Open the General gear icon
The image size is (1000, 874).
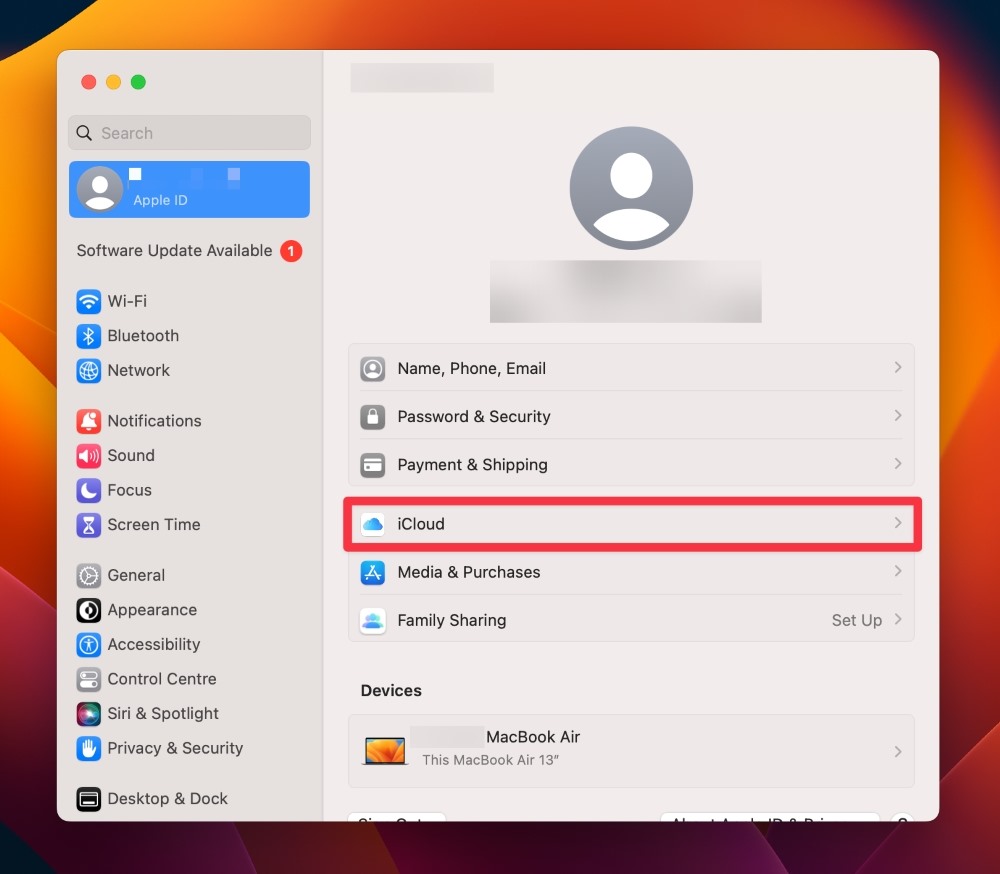(x=89, y=575)
